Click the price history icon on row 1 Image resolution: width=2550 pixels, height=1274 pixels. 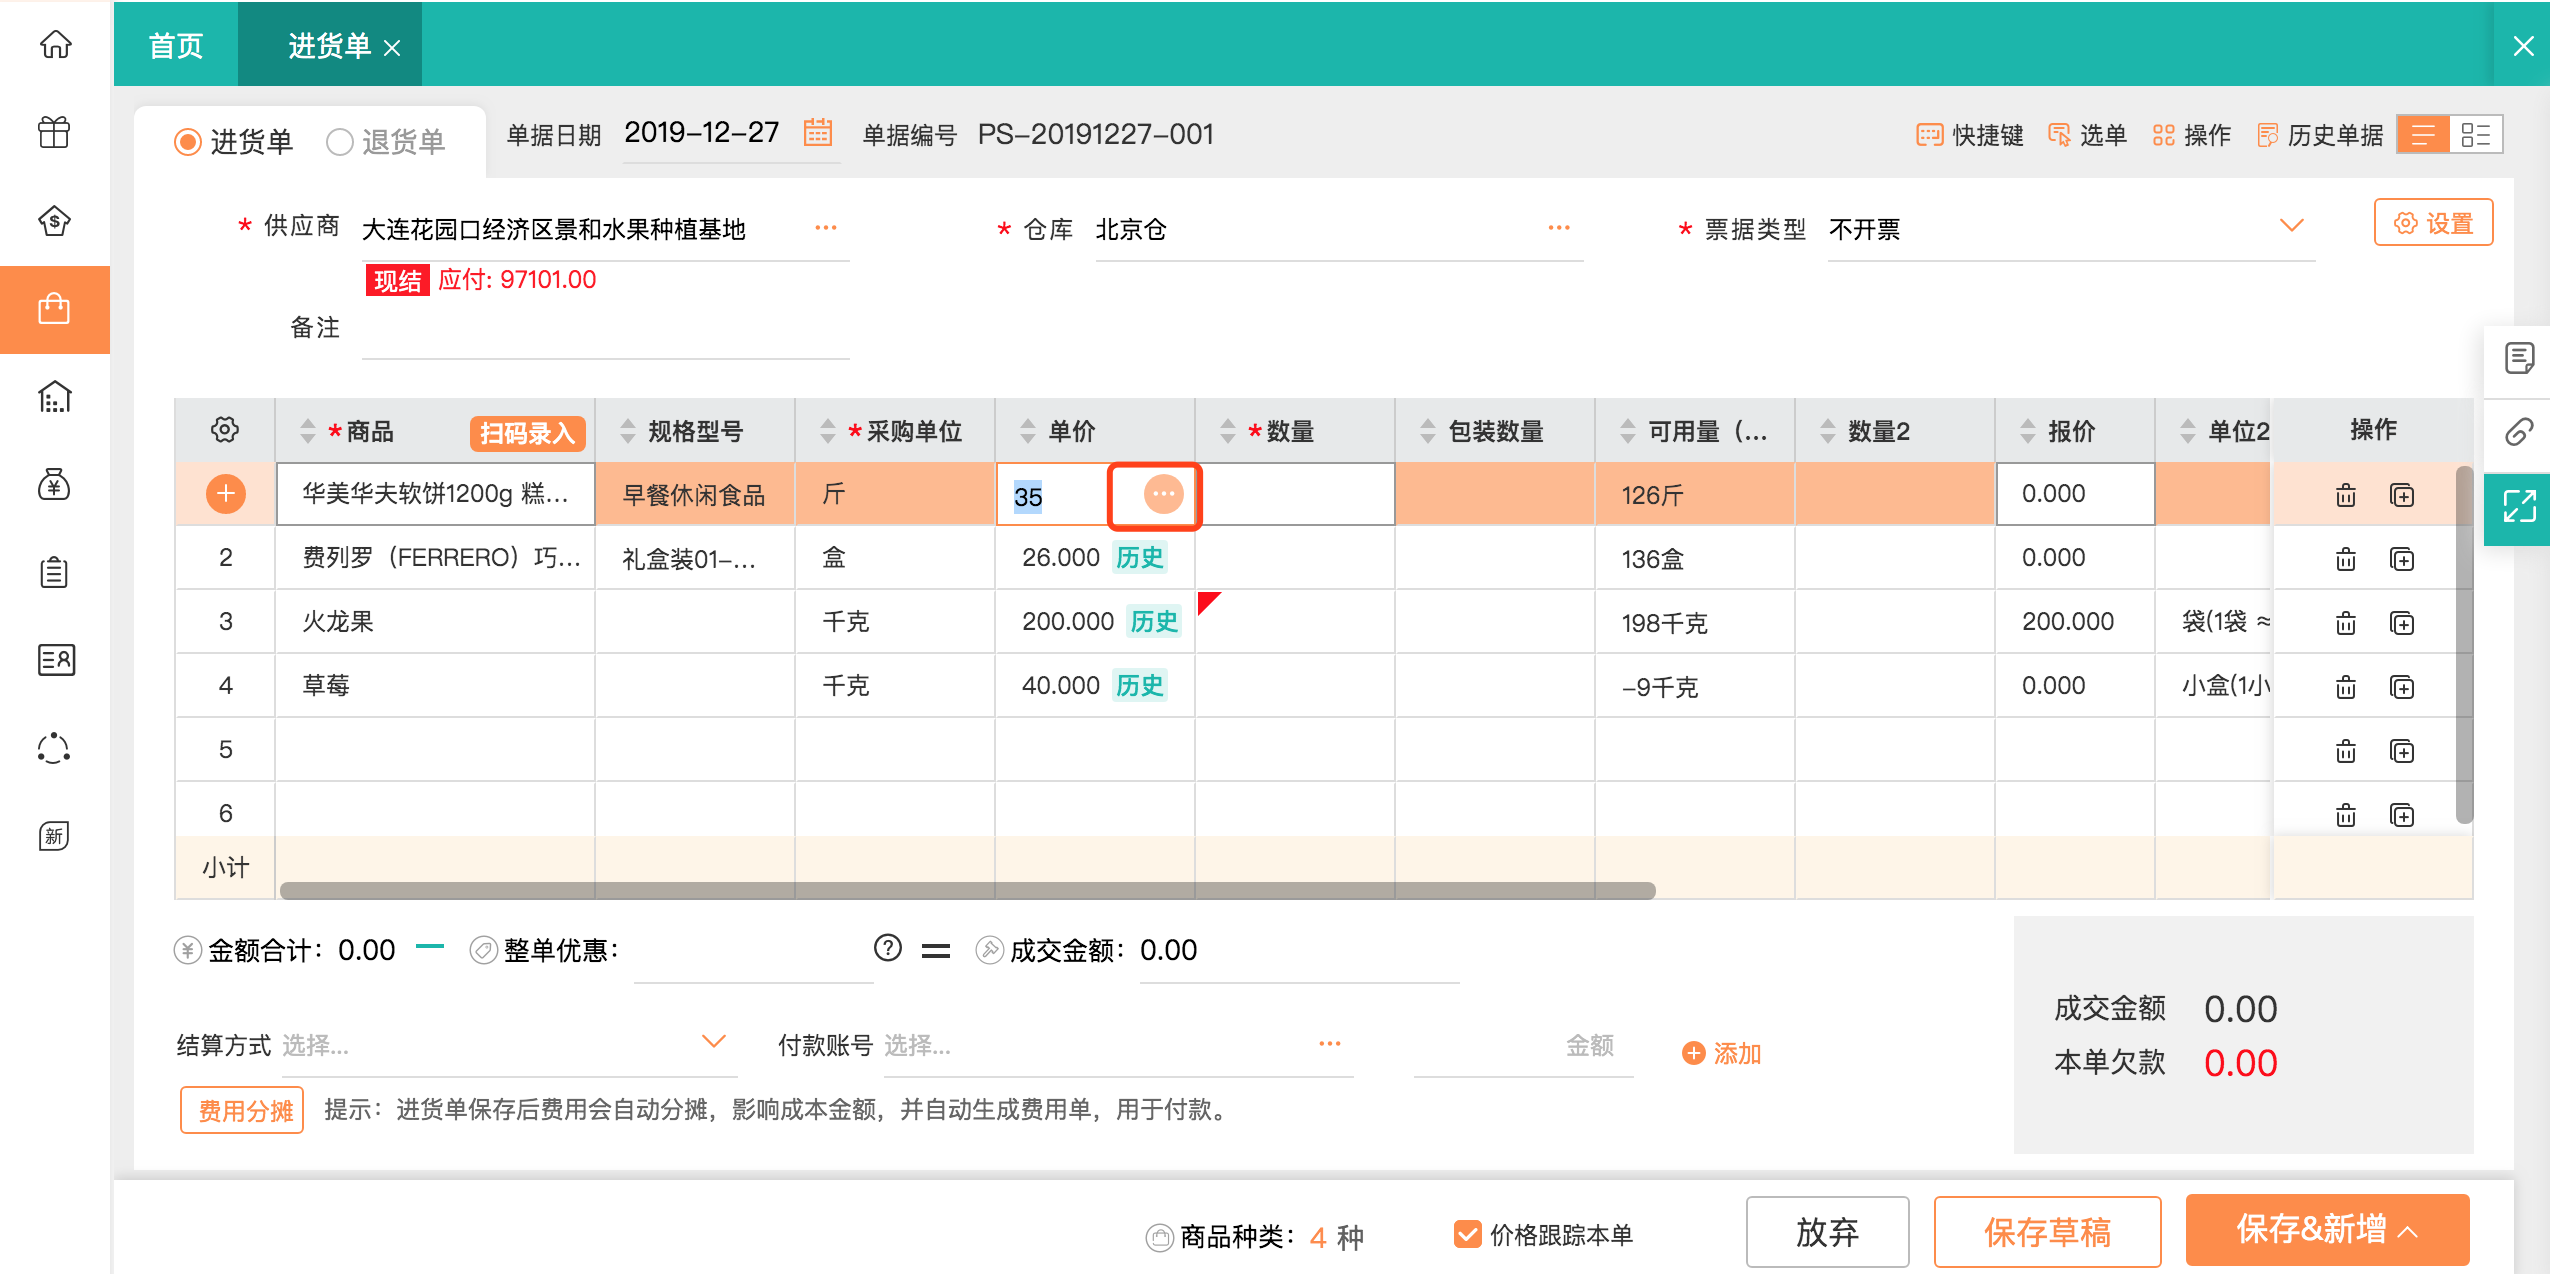coord(1160,495)
